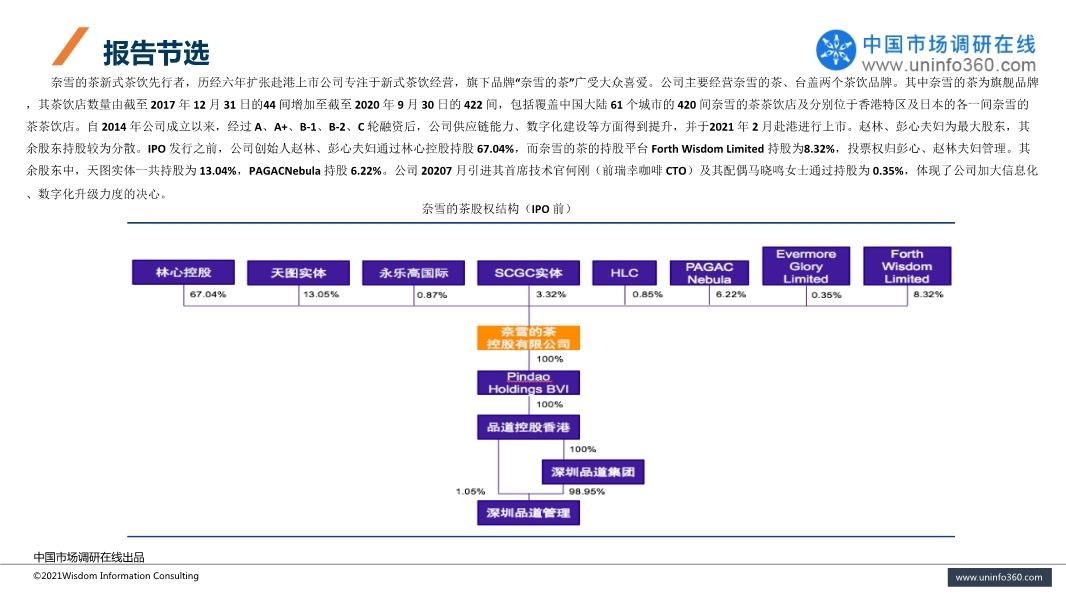Select the 深圳品道集团 box
This screenshot has width=1066, height=600.
point(592,472)
